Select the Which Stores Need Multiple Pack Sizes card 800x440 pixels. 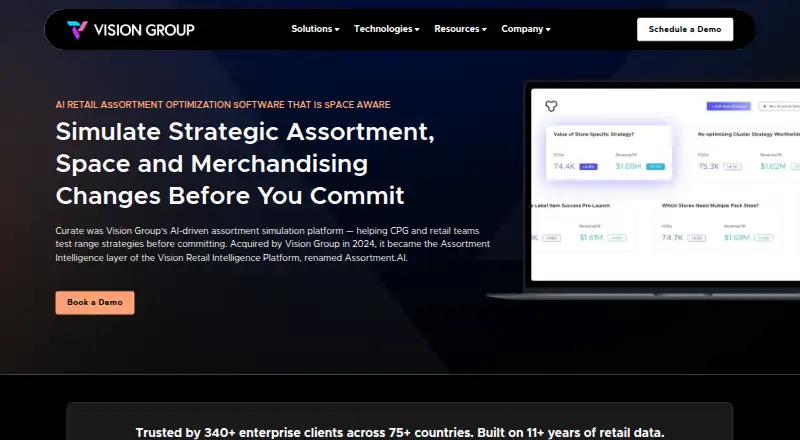724,224
